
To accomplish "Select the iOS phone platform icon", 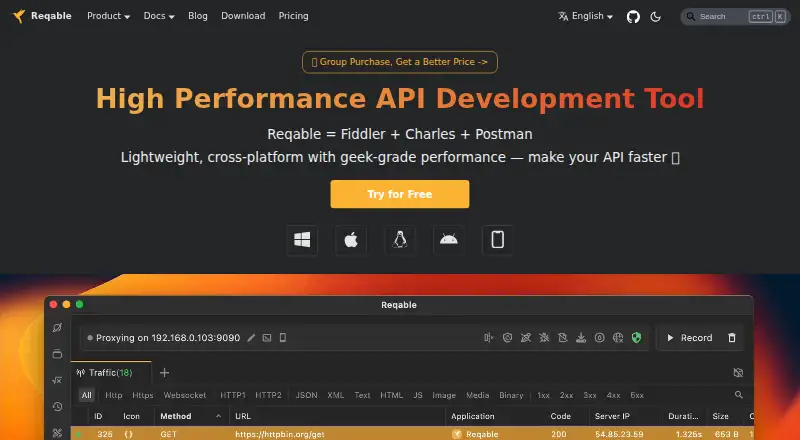I will (x=497, y=240).
